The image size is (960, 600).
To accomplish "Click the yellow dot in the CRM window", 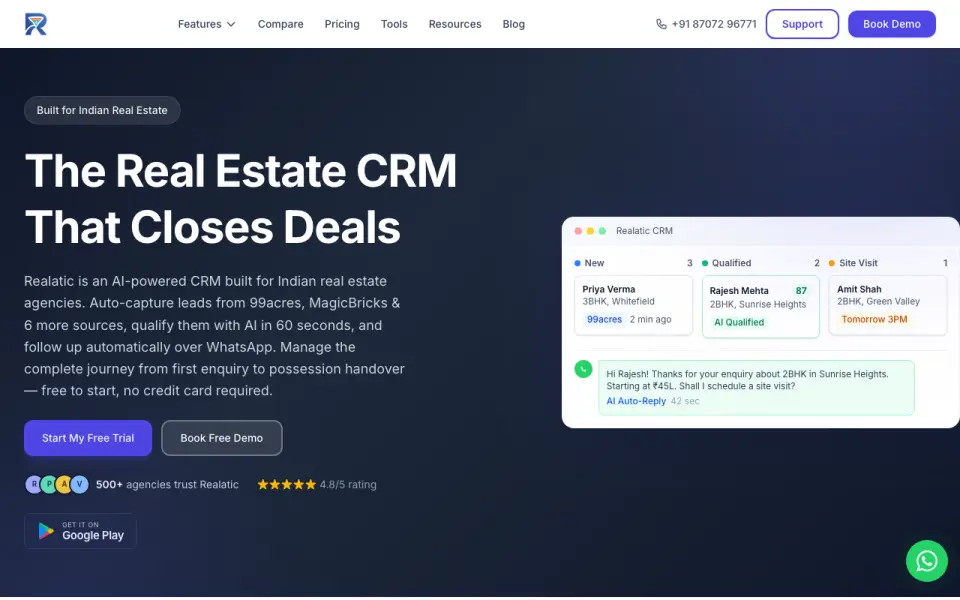I will tap(590, 231).
